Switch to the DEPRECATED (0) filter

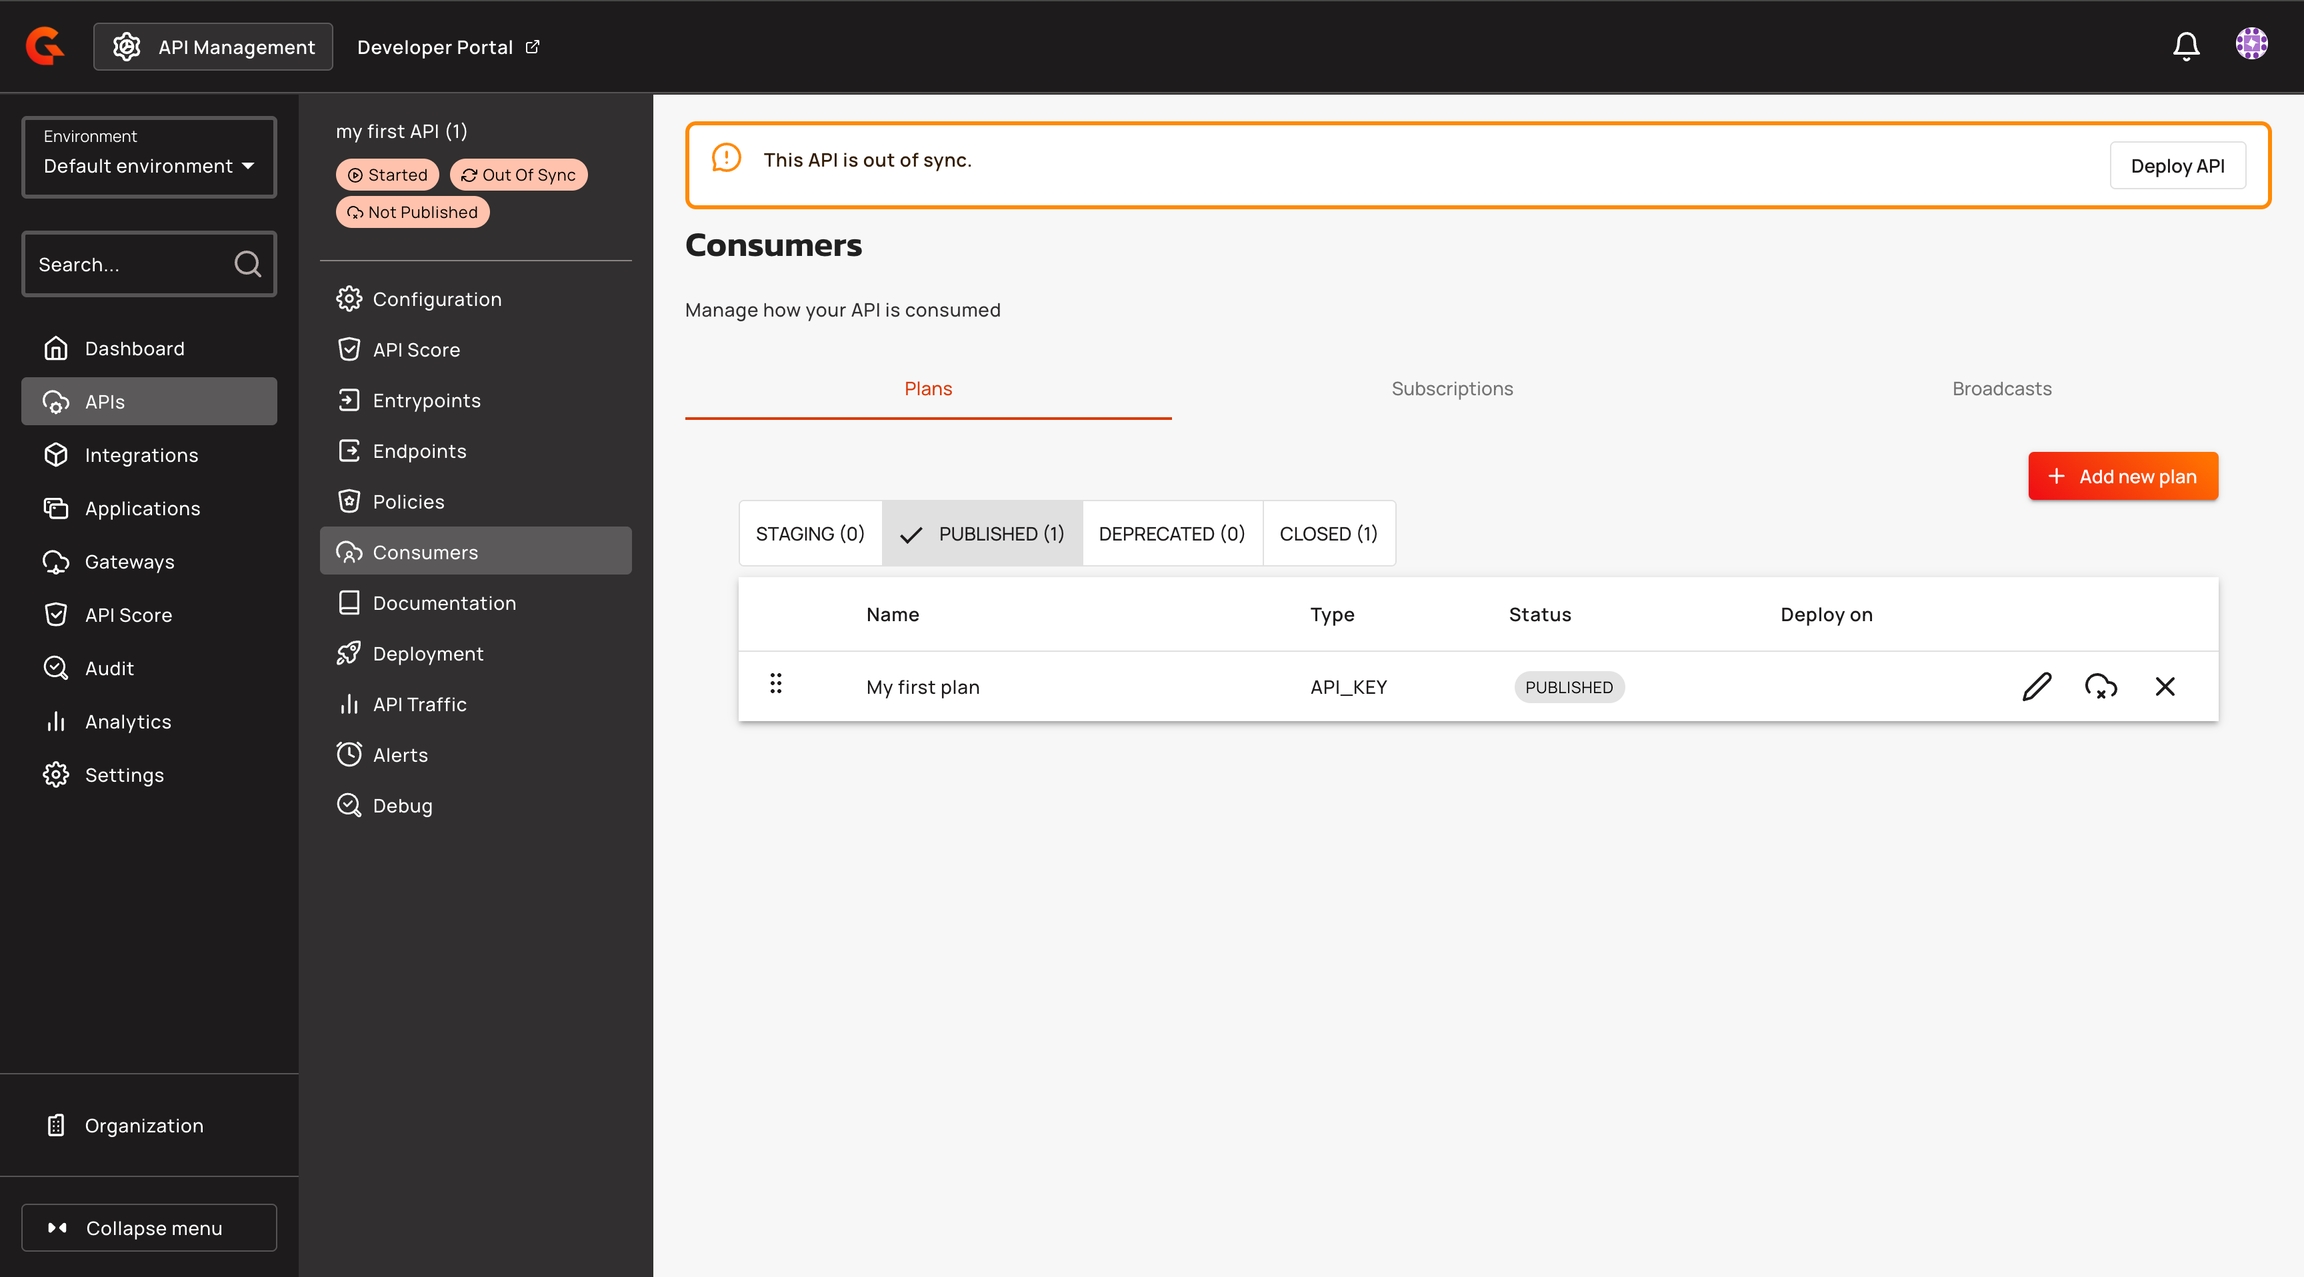[x=1172, y=534]
